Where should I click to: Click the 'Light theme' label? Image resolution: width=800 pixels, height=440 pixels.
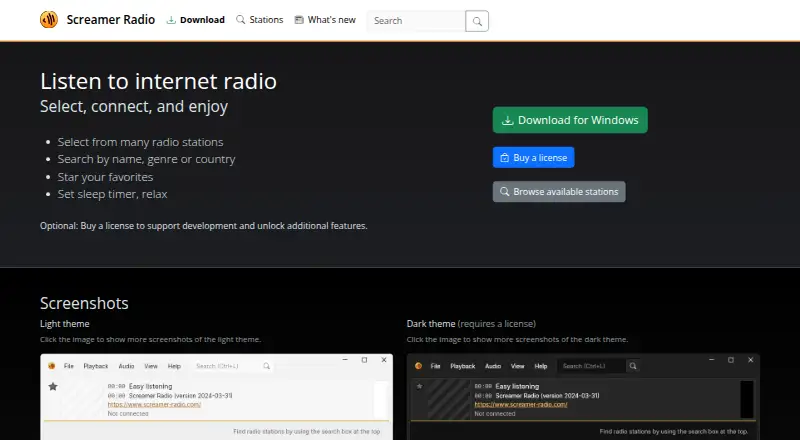point(65,324)
